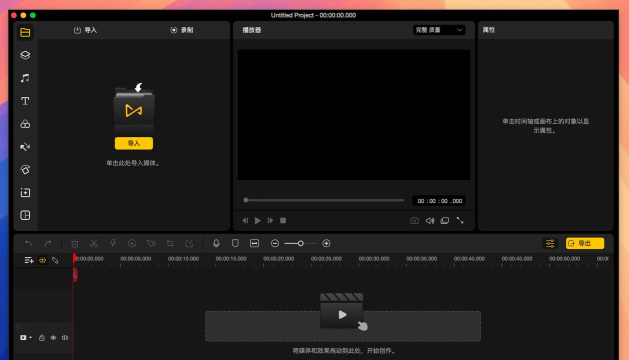Open the split screen layout panel
Image resolution: width=629 pixels, height=360 pixels.
25,216
